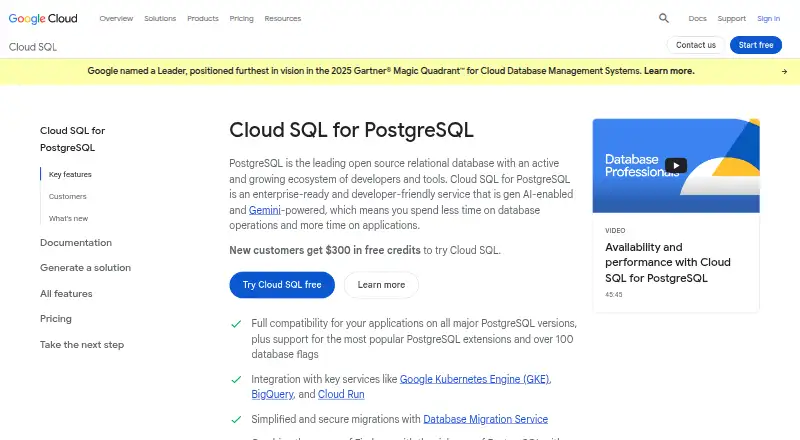This screenshot has height=440, width=800.
Task: Open the Cloud SQL product header link
Action: coord(33,47)
